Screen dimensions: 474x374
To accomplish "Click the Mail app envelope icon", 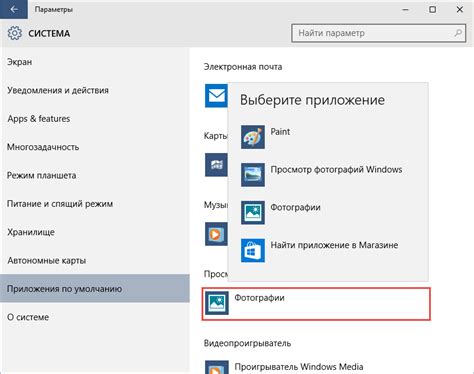I will (216, 96).
